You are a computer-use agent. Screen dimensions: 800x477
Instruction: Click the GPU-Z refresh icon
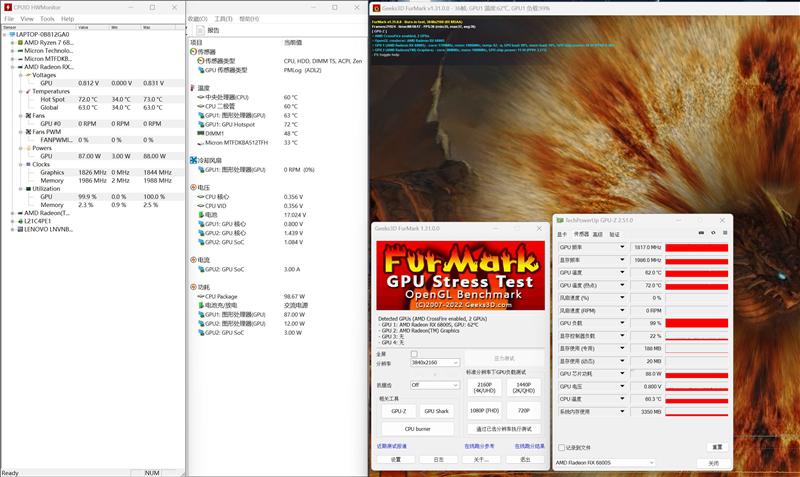[x=713, y=234]
